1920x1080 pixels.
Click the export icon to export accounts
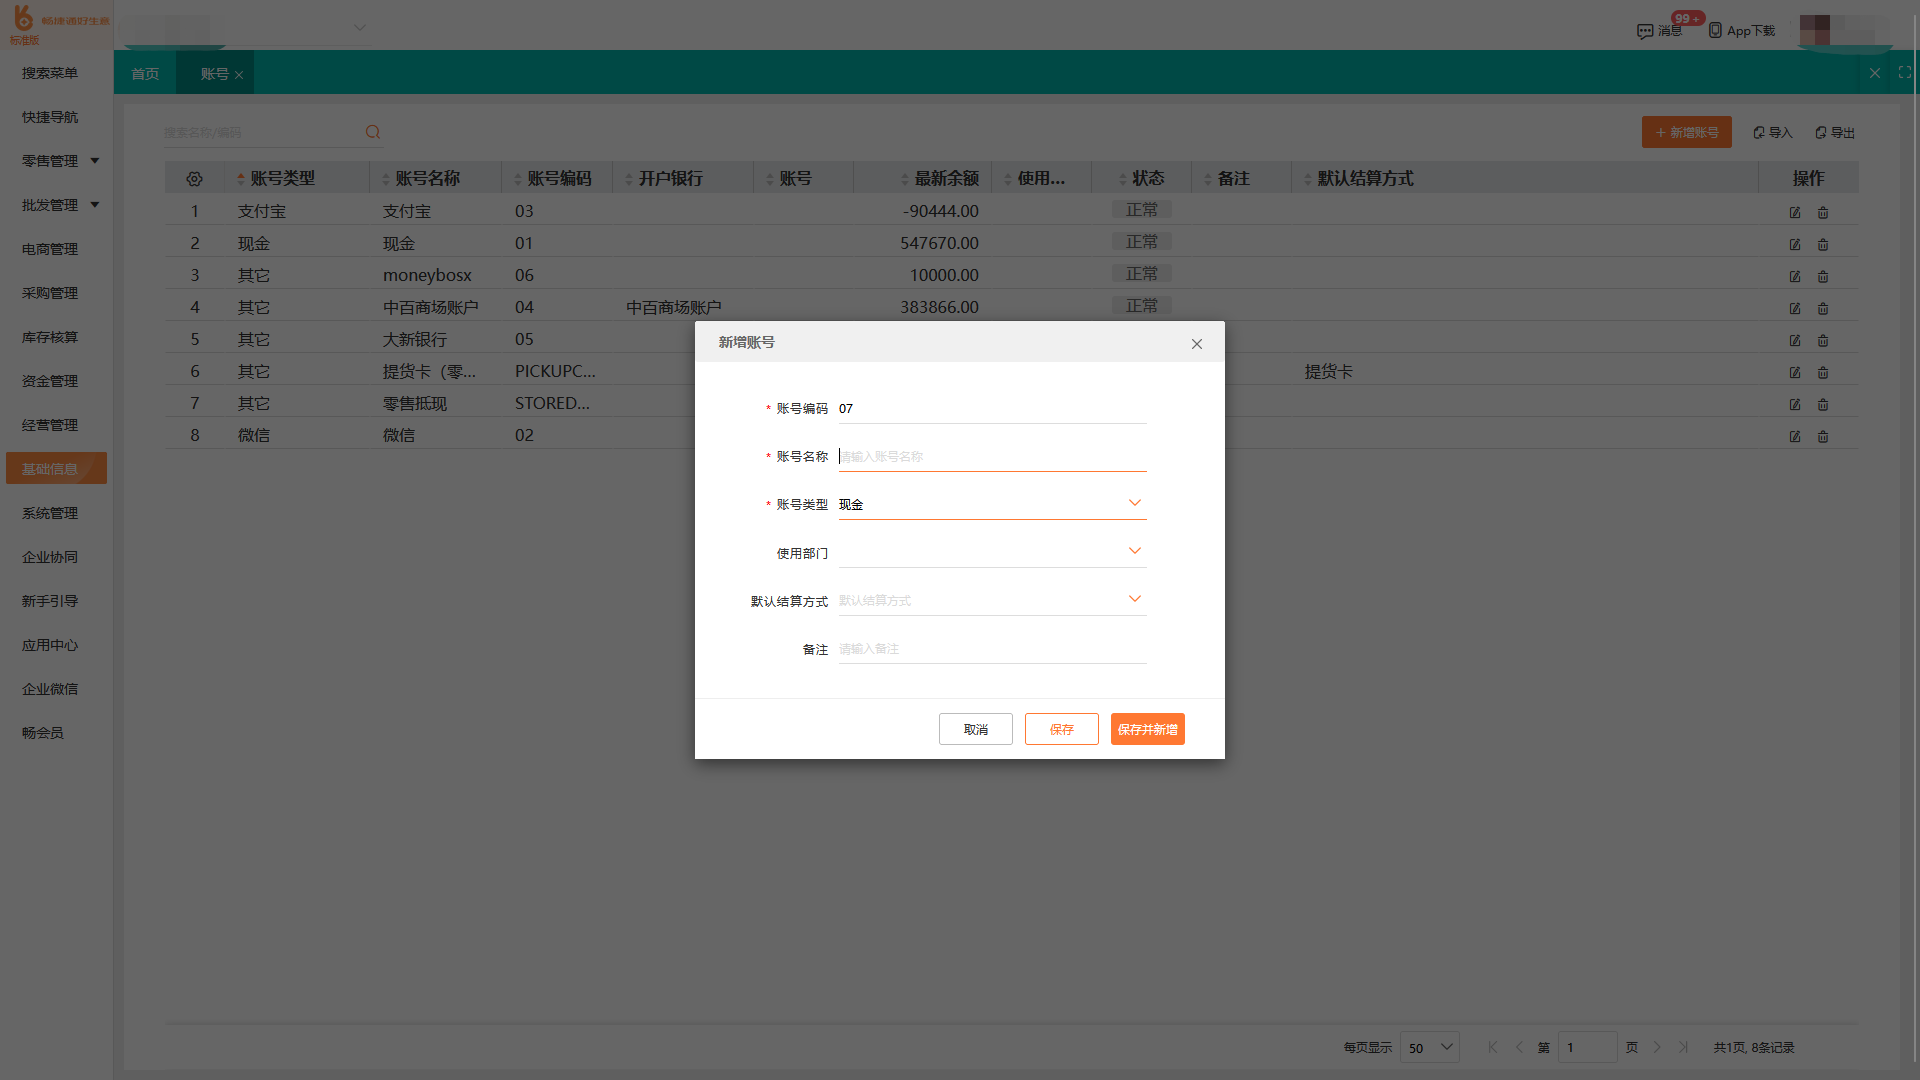tap(1837, 132)
